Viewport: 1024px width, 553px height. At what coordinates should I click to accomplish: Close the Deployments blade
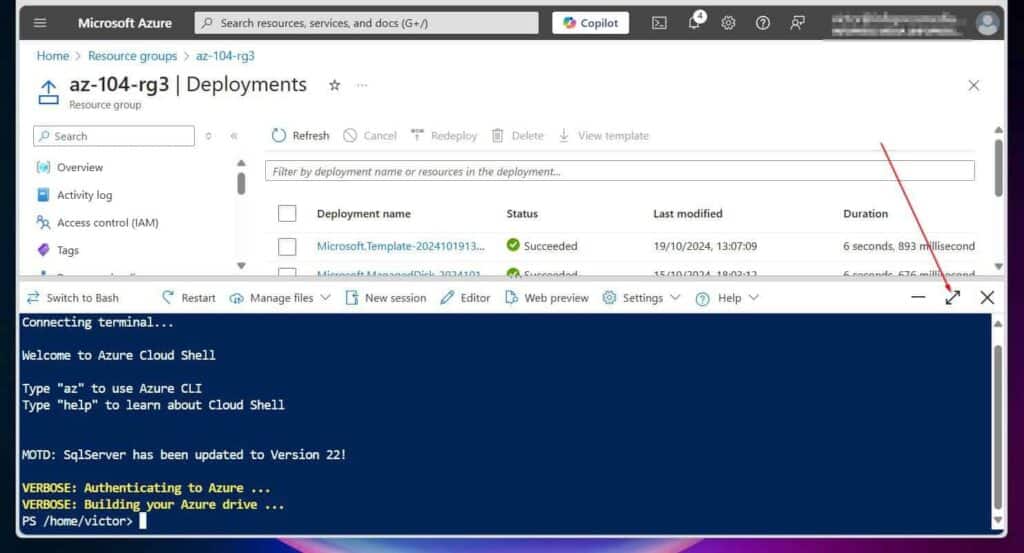(x=973, y=86)
